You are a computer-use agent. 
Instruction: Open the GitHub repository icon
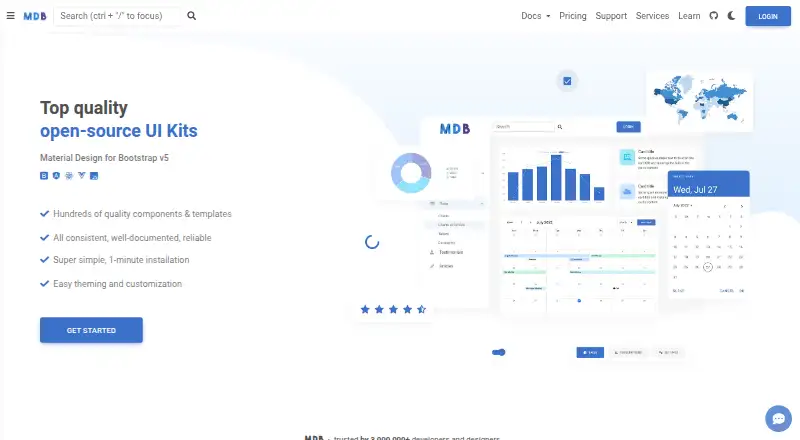point(714,16)
